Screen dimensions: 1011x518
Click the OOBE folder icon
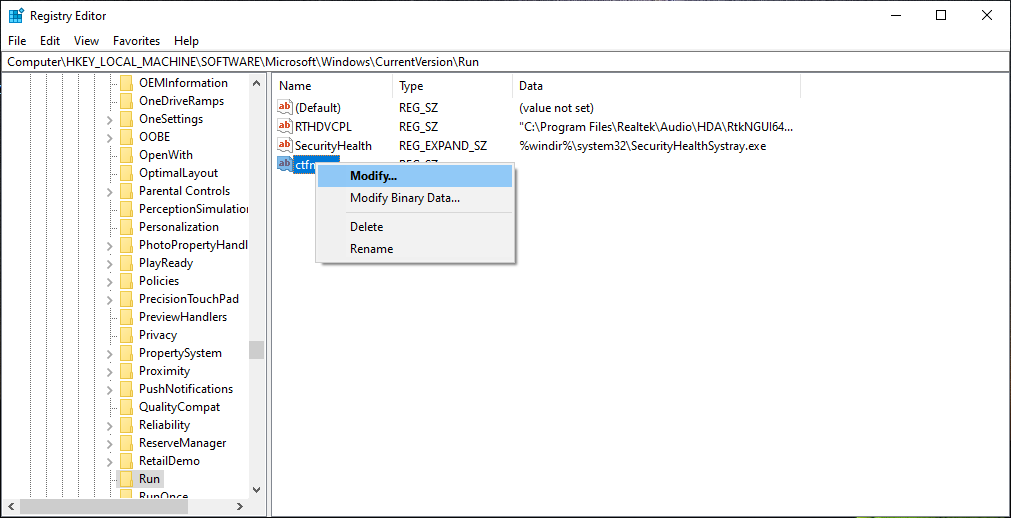pos(126,137)
